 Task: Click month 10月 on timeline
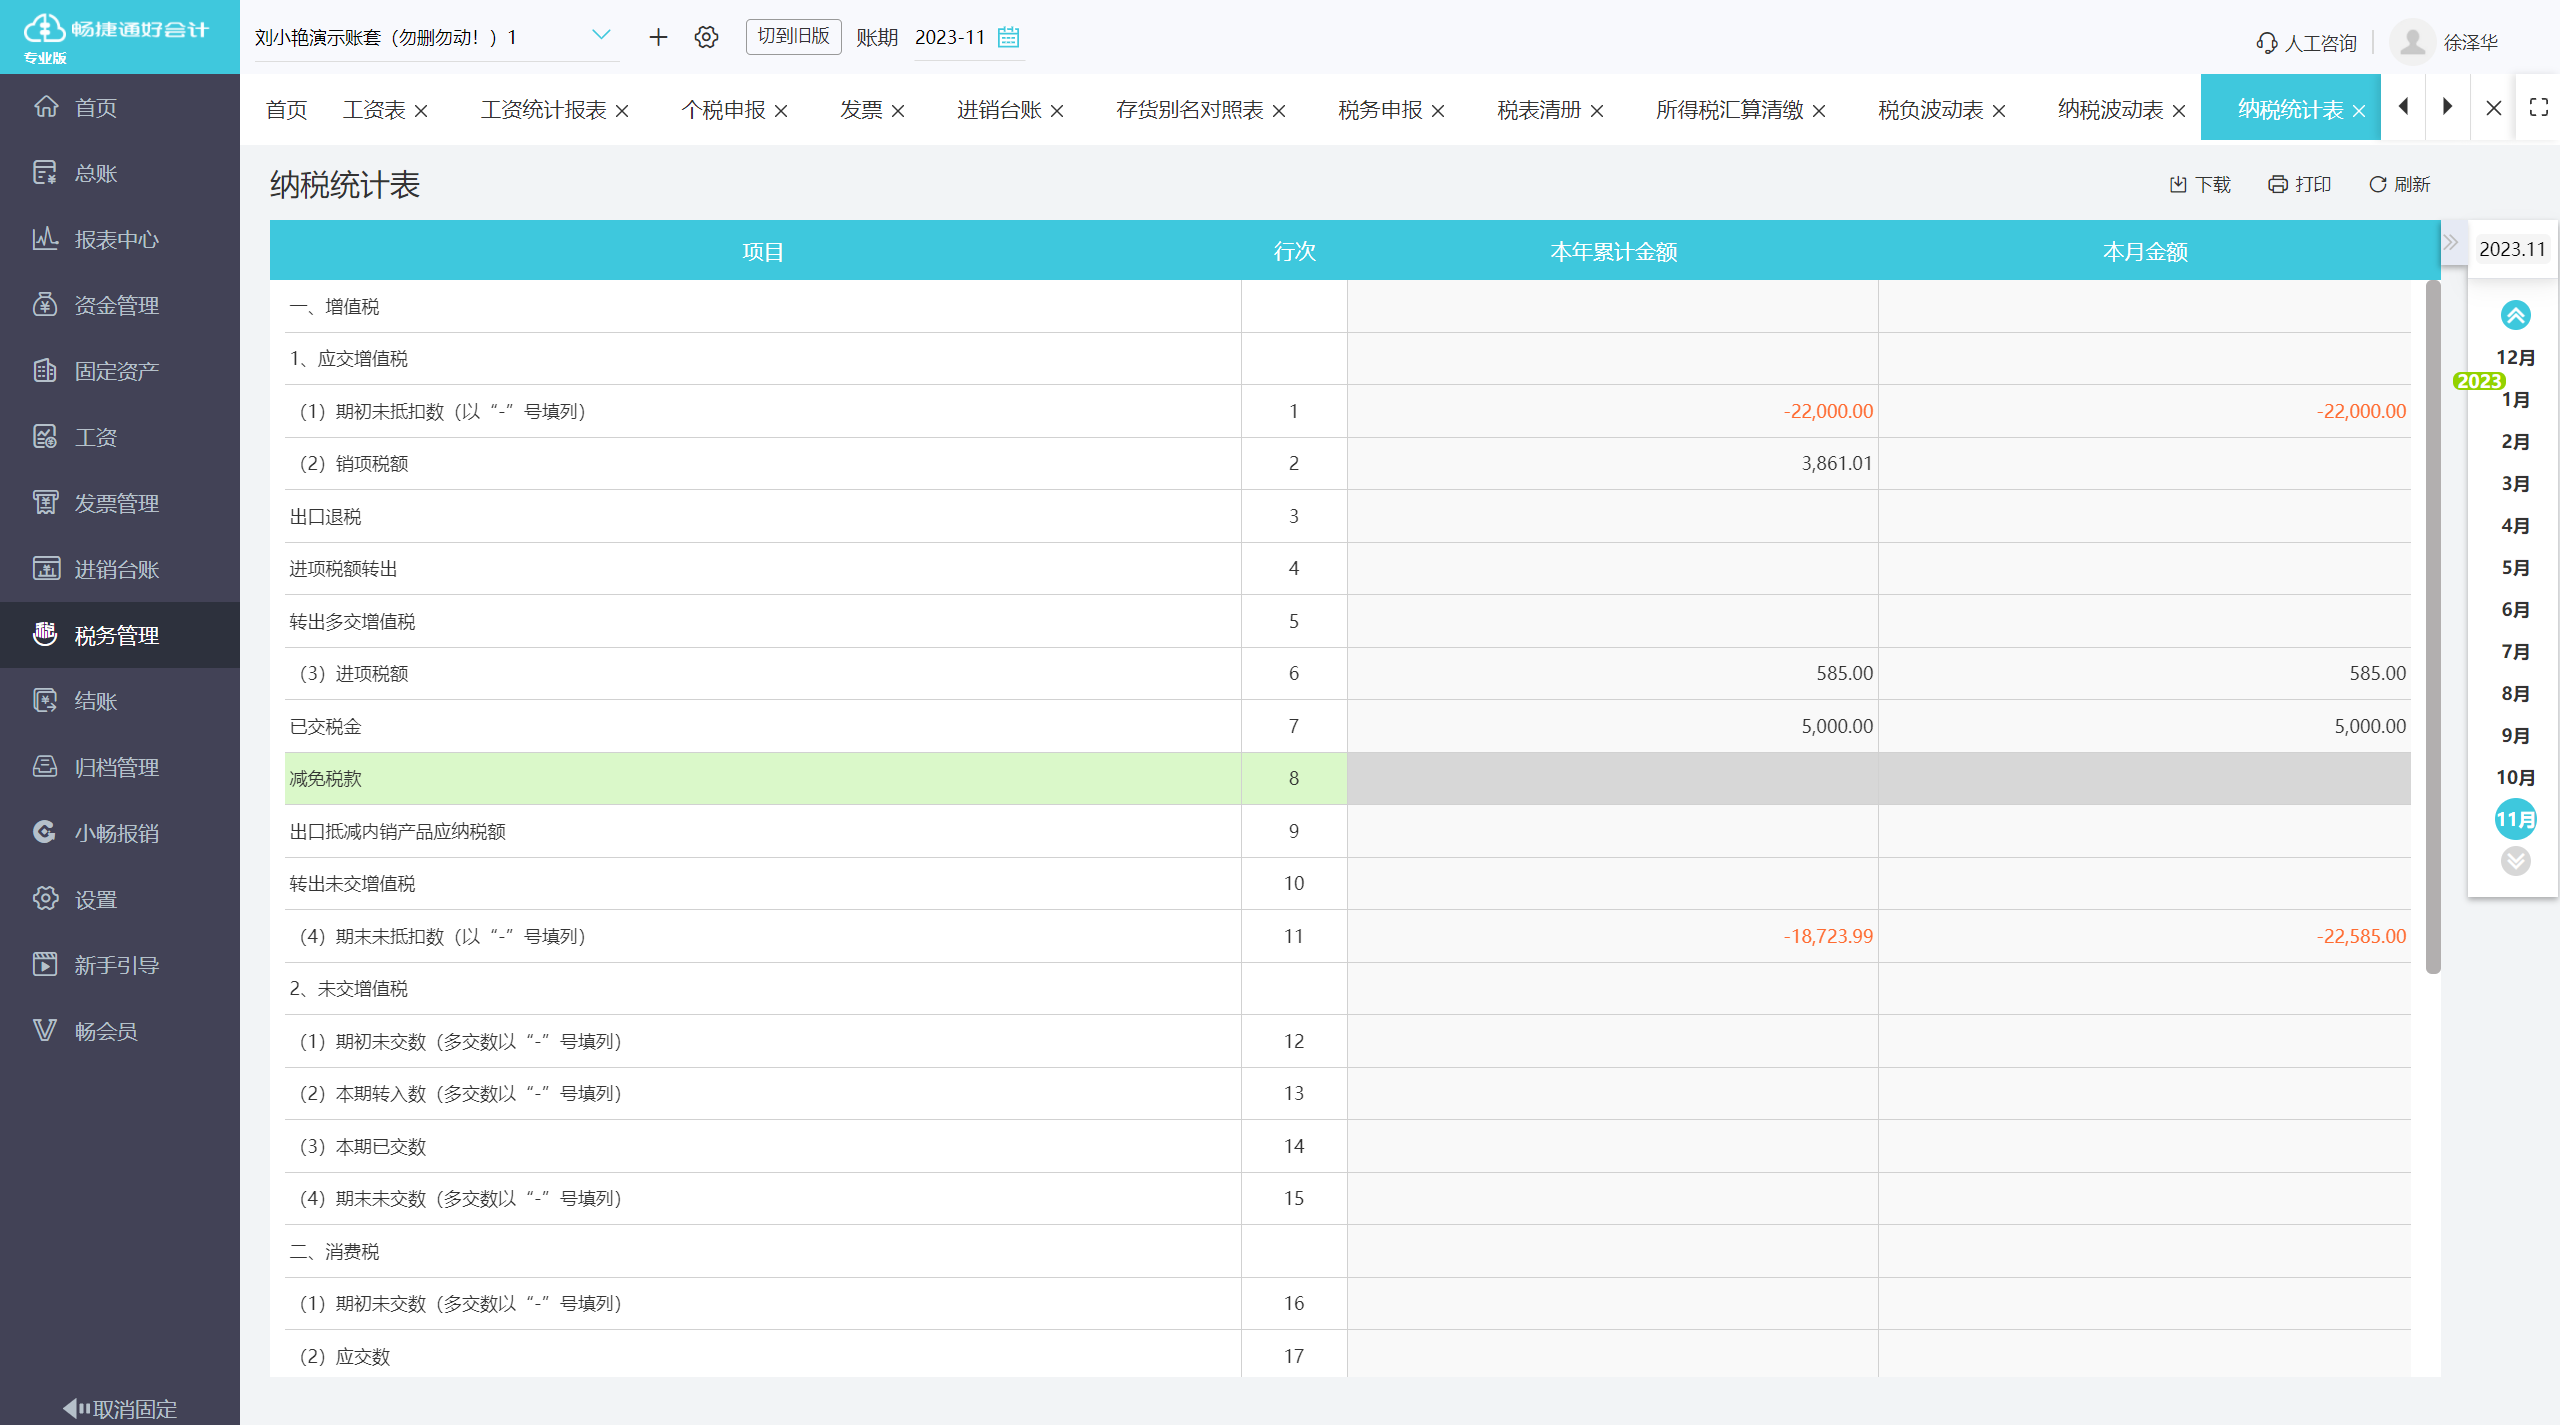[2516, 777]
